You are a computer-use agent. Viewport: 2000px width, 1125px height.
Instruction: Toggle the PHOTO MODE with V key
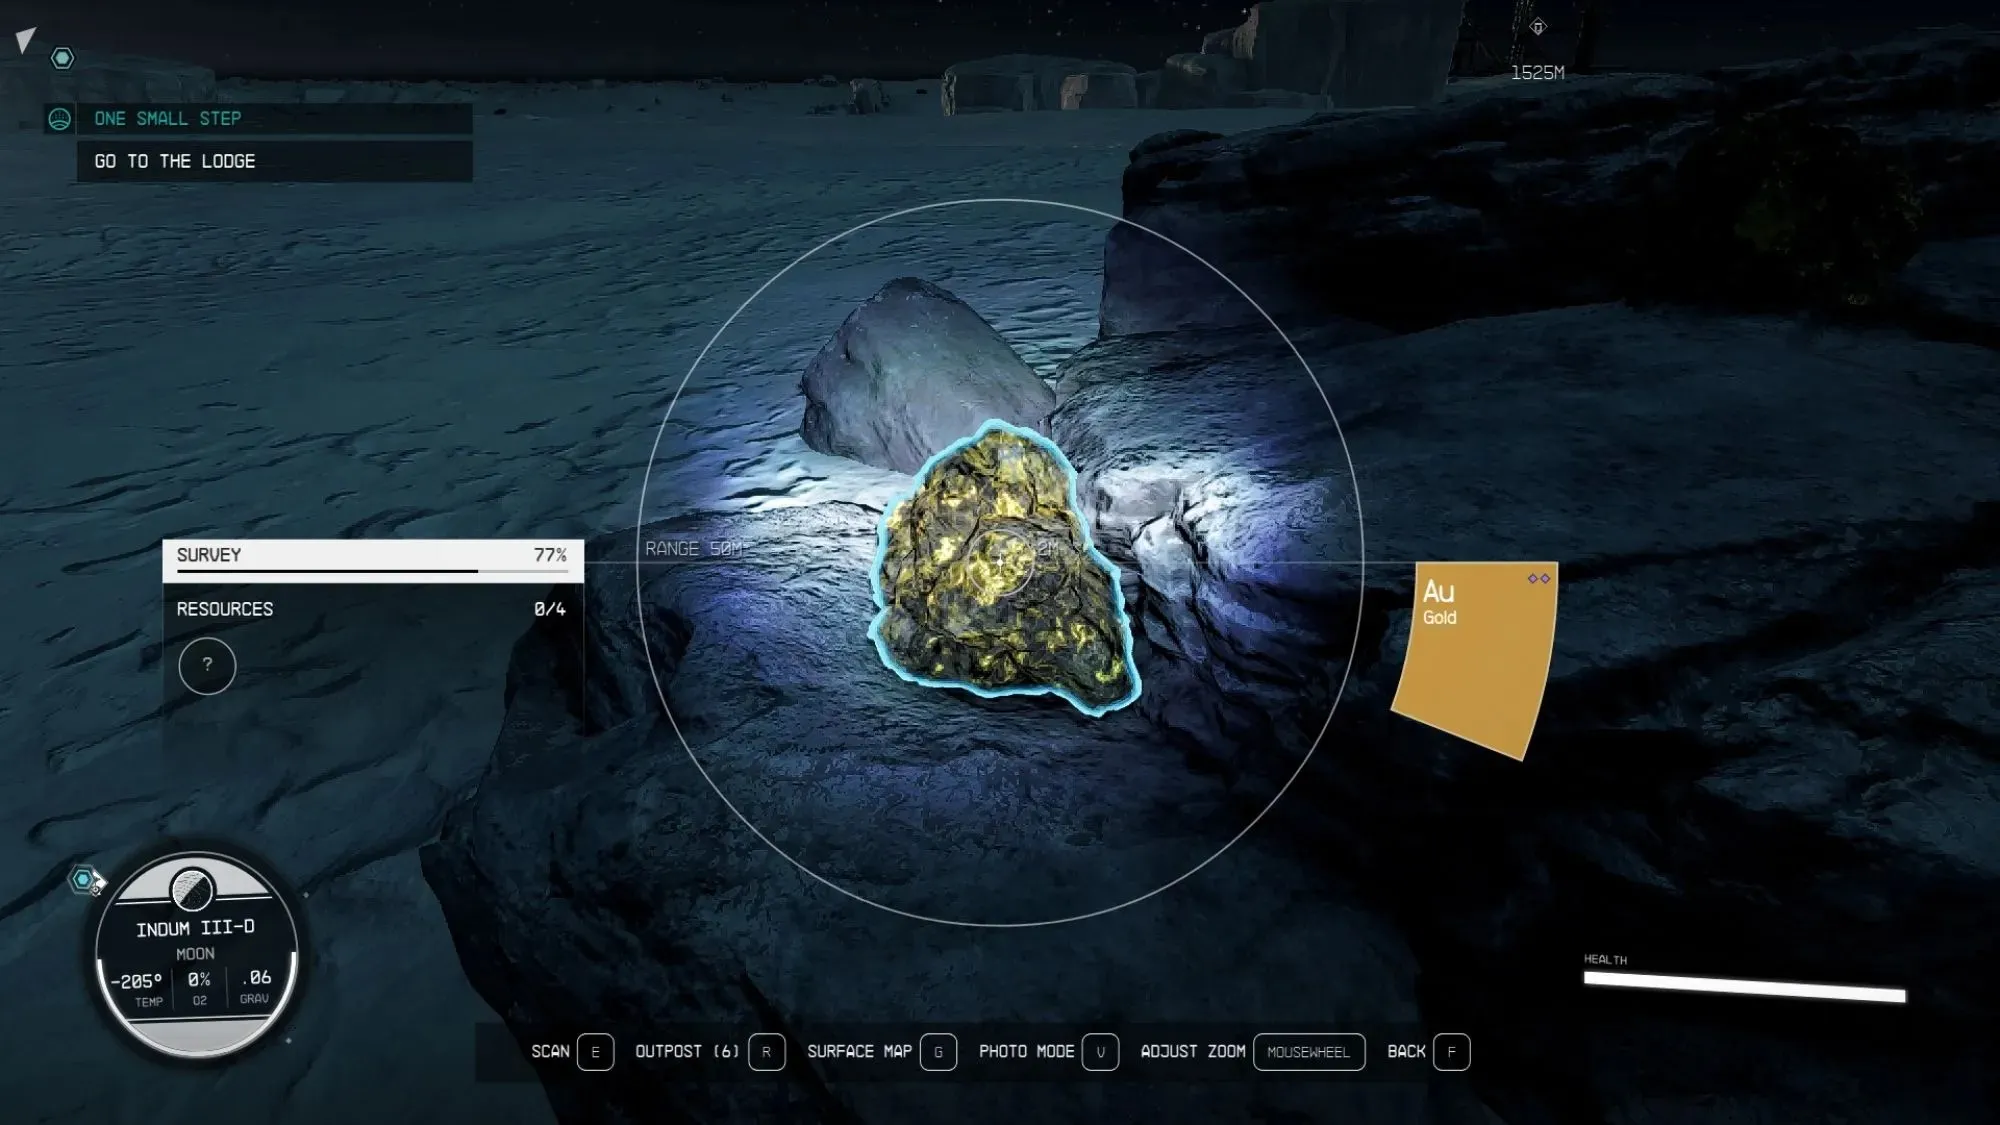click(1099, 1051)
